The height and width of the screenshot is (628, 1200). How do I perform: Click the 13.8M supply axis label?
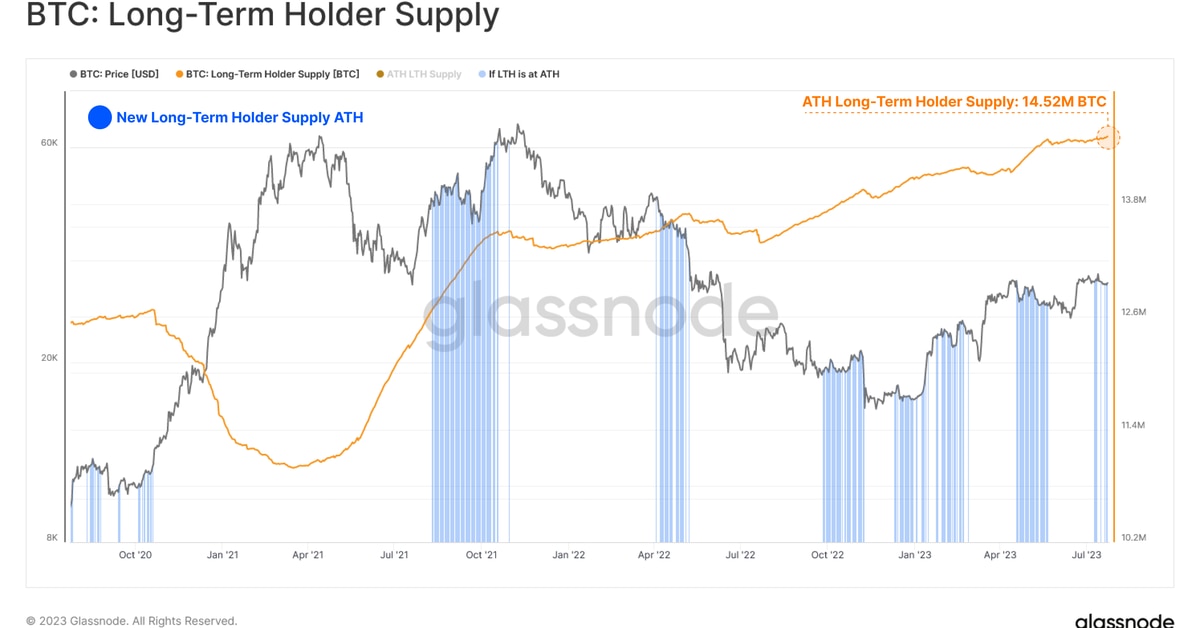pyautogui.click(x=1133, y=201)
